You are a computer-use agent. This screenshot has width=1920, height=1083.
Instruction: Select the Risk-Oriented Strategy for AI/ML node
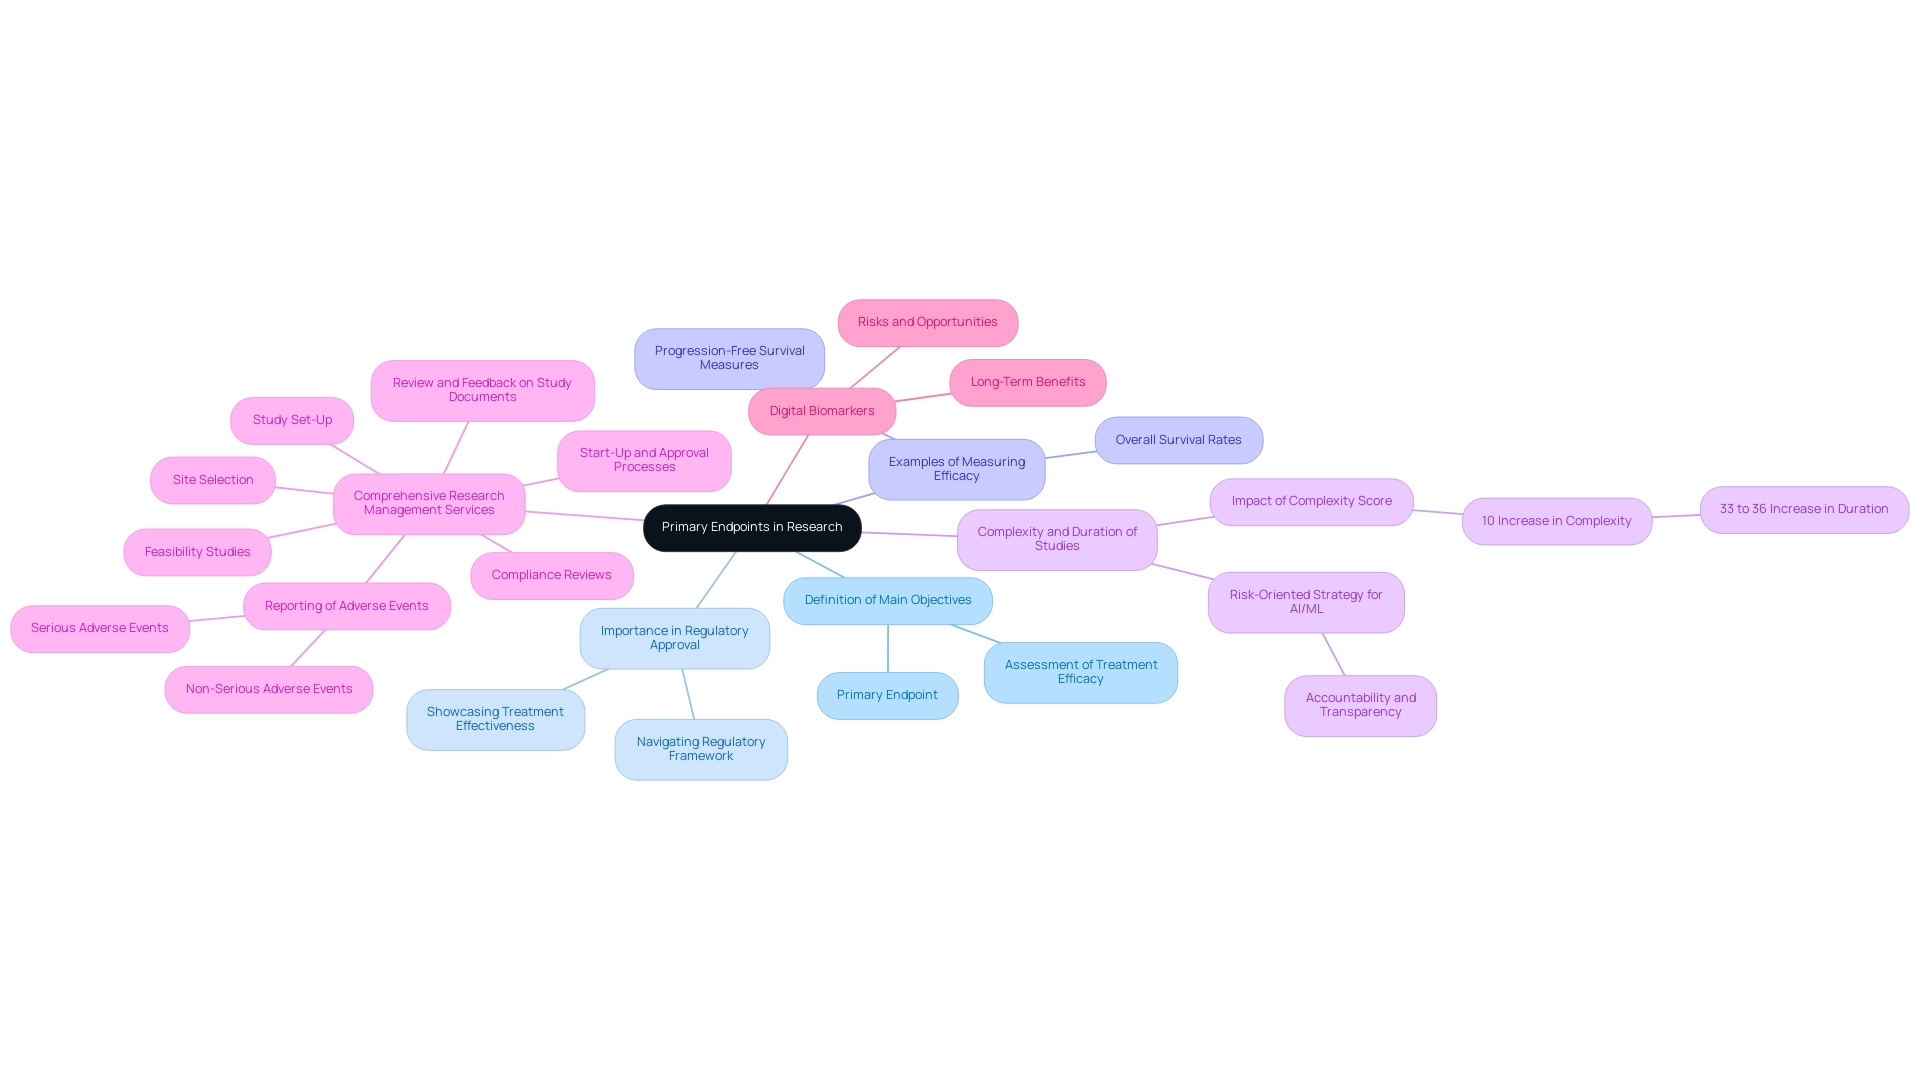pyautogui.click(x=1305, y=602)
